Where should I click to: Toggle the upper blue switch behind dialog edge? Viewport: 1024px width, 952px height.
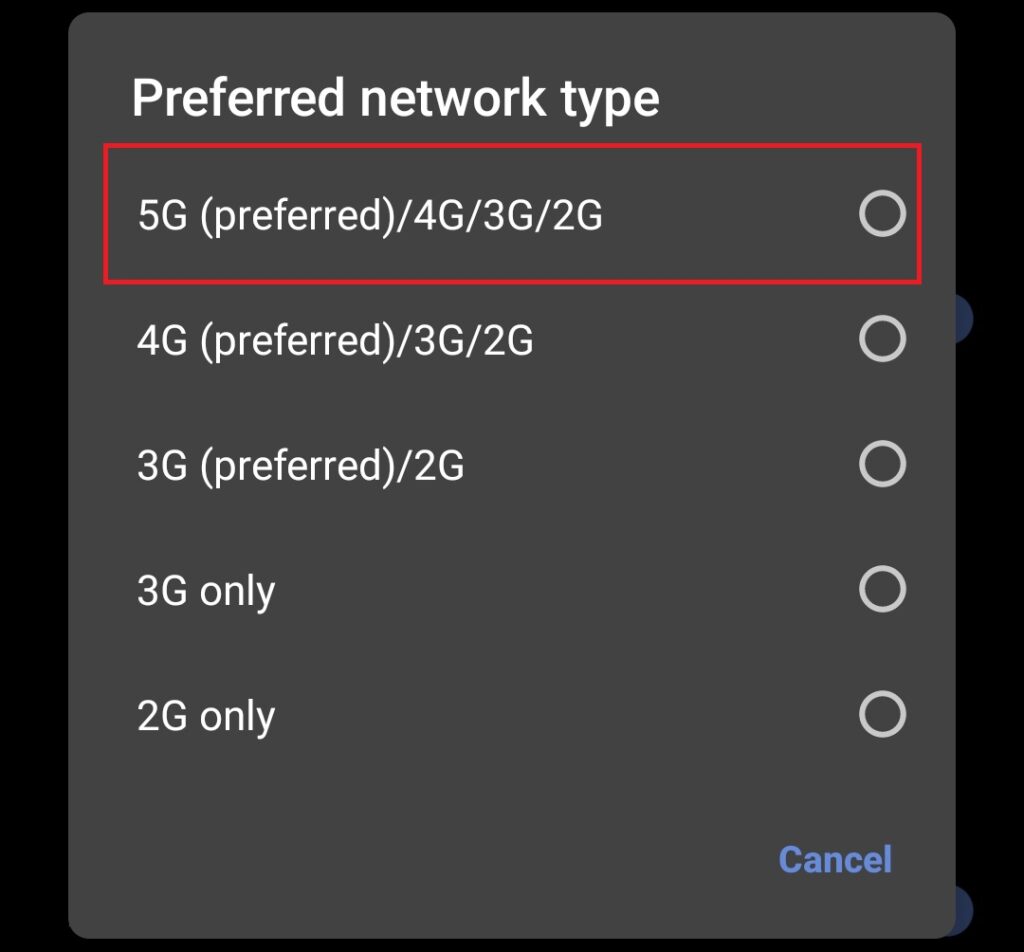pyautogui.click(x=965, y=319)
